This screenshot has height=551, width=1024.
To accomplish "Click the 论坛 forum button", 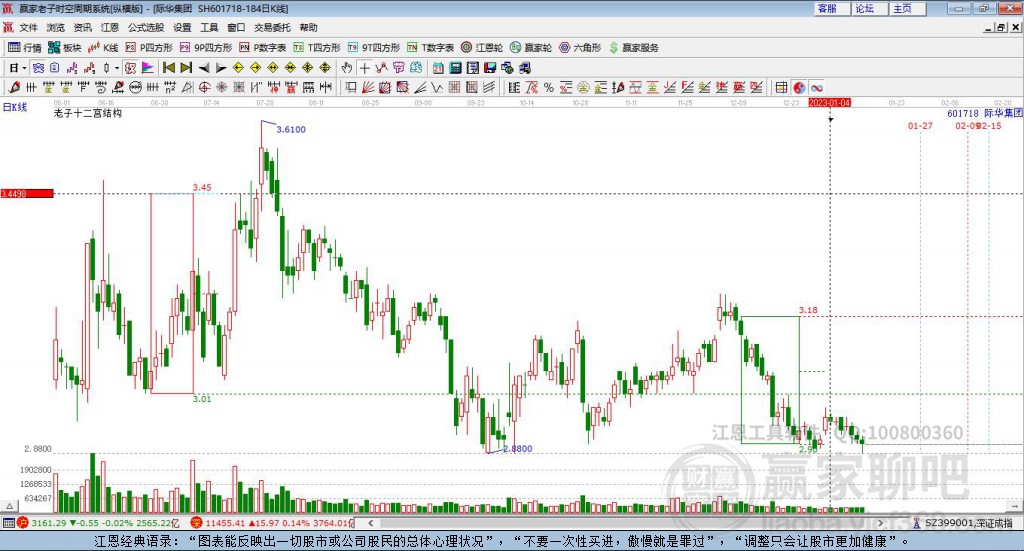I will 864,8.
